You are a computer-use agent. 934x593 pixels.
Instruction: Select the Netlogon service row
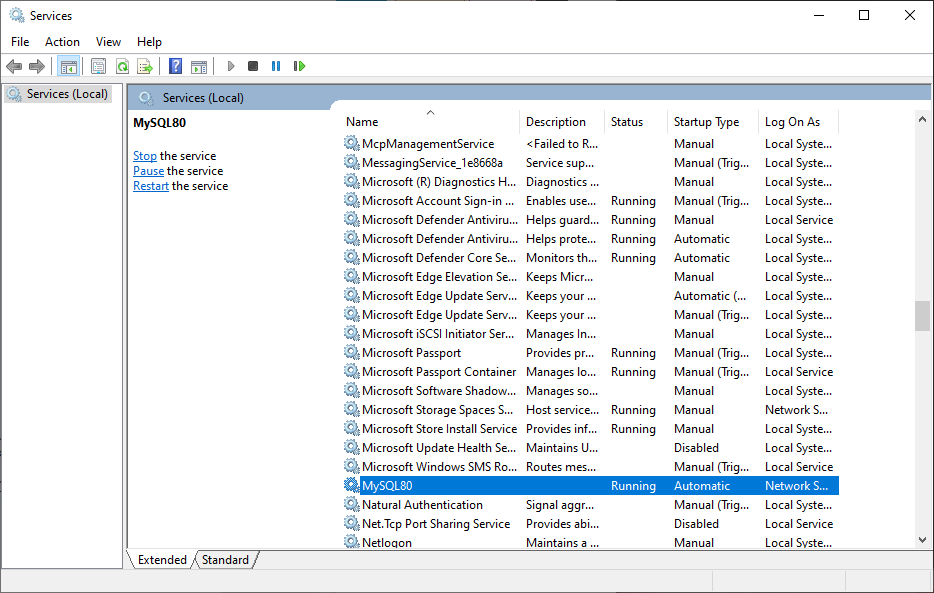[x=387, y=543]
